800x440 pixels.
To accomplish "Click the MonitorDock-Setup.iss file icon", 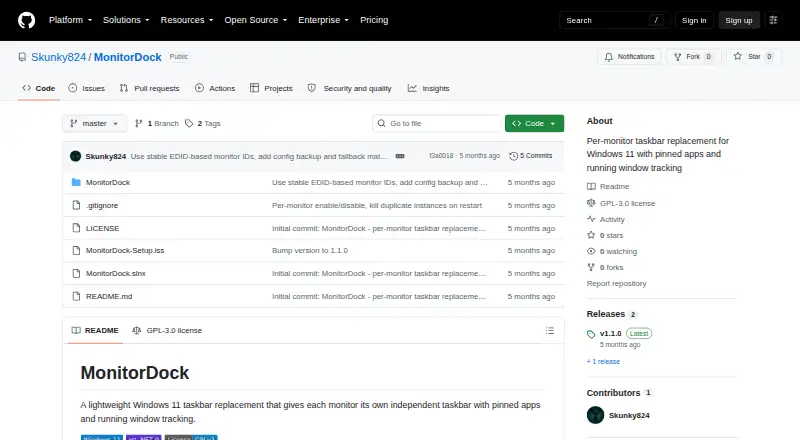I will (x=76, y=251).
